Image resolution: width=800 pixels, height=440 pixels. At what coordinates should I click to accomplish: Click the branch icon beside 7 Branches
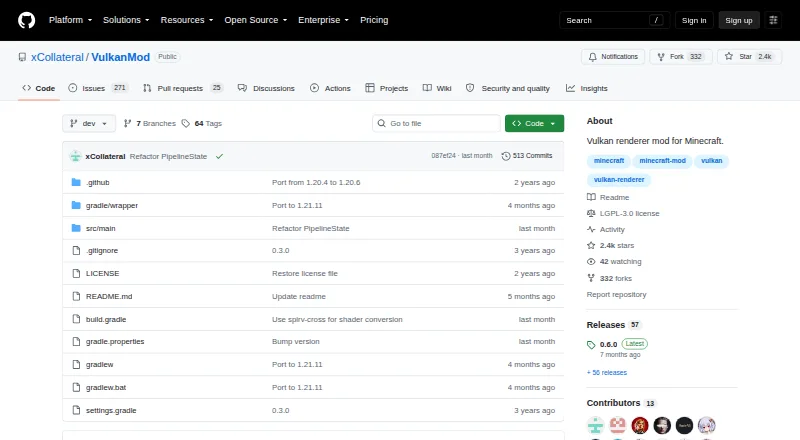[128, 124]
